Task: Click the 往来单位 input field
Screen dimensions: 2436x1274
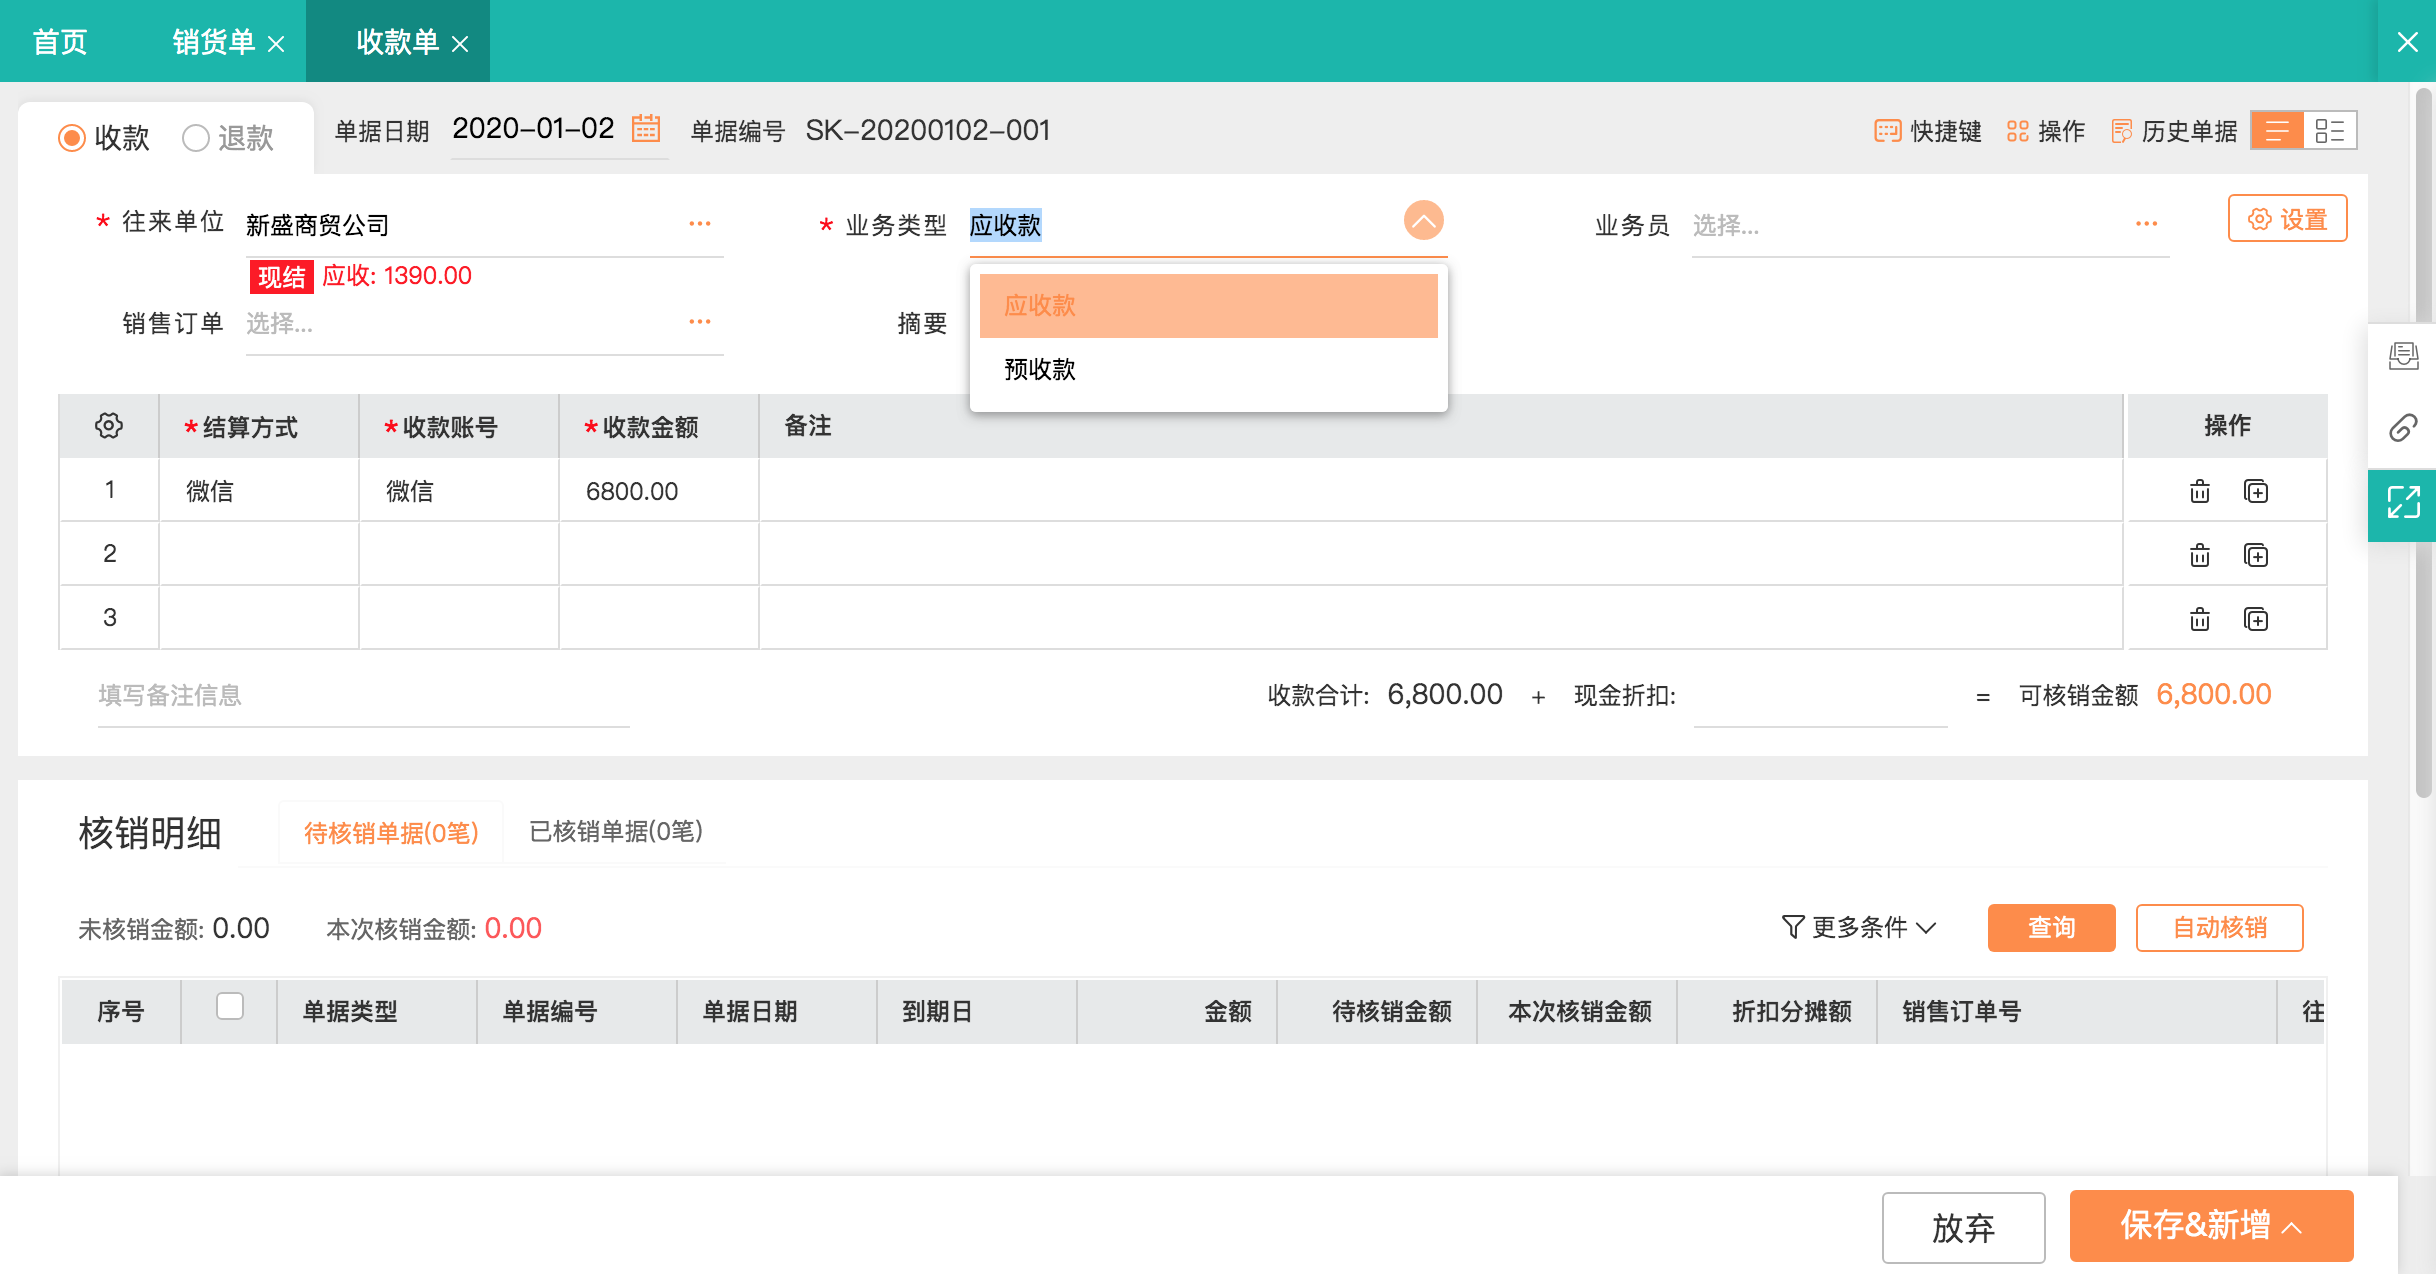Action: coord(467,224)
